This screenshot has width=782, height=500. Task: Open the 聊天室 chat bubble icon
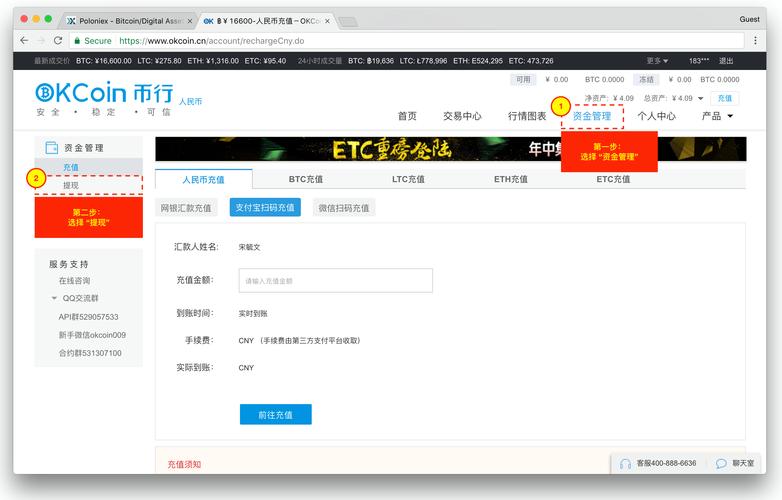721,464
